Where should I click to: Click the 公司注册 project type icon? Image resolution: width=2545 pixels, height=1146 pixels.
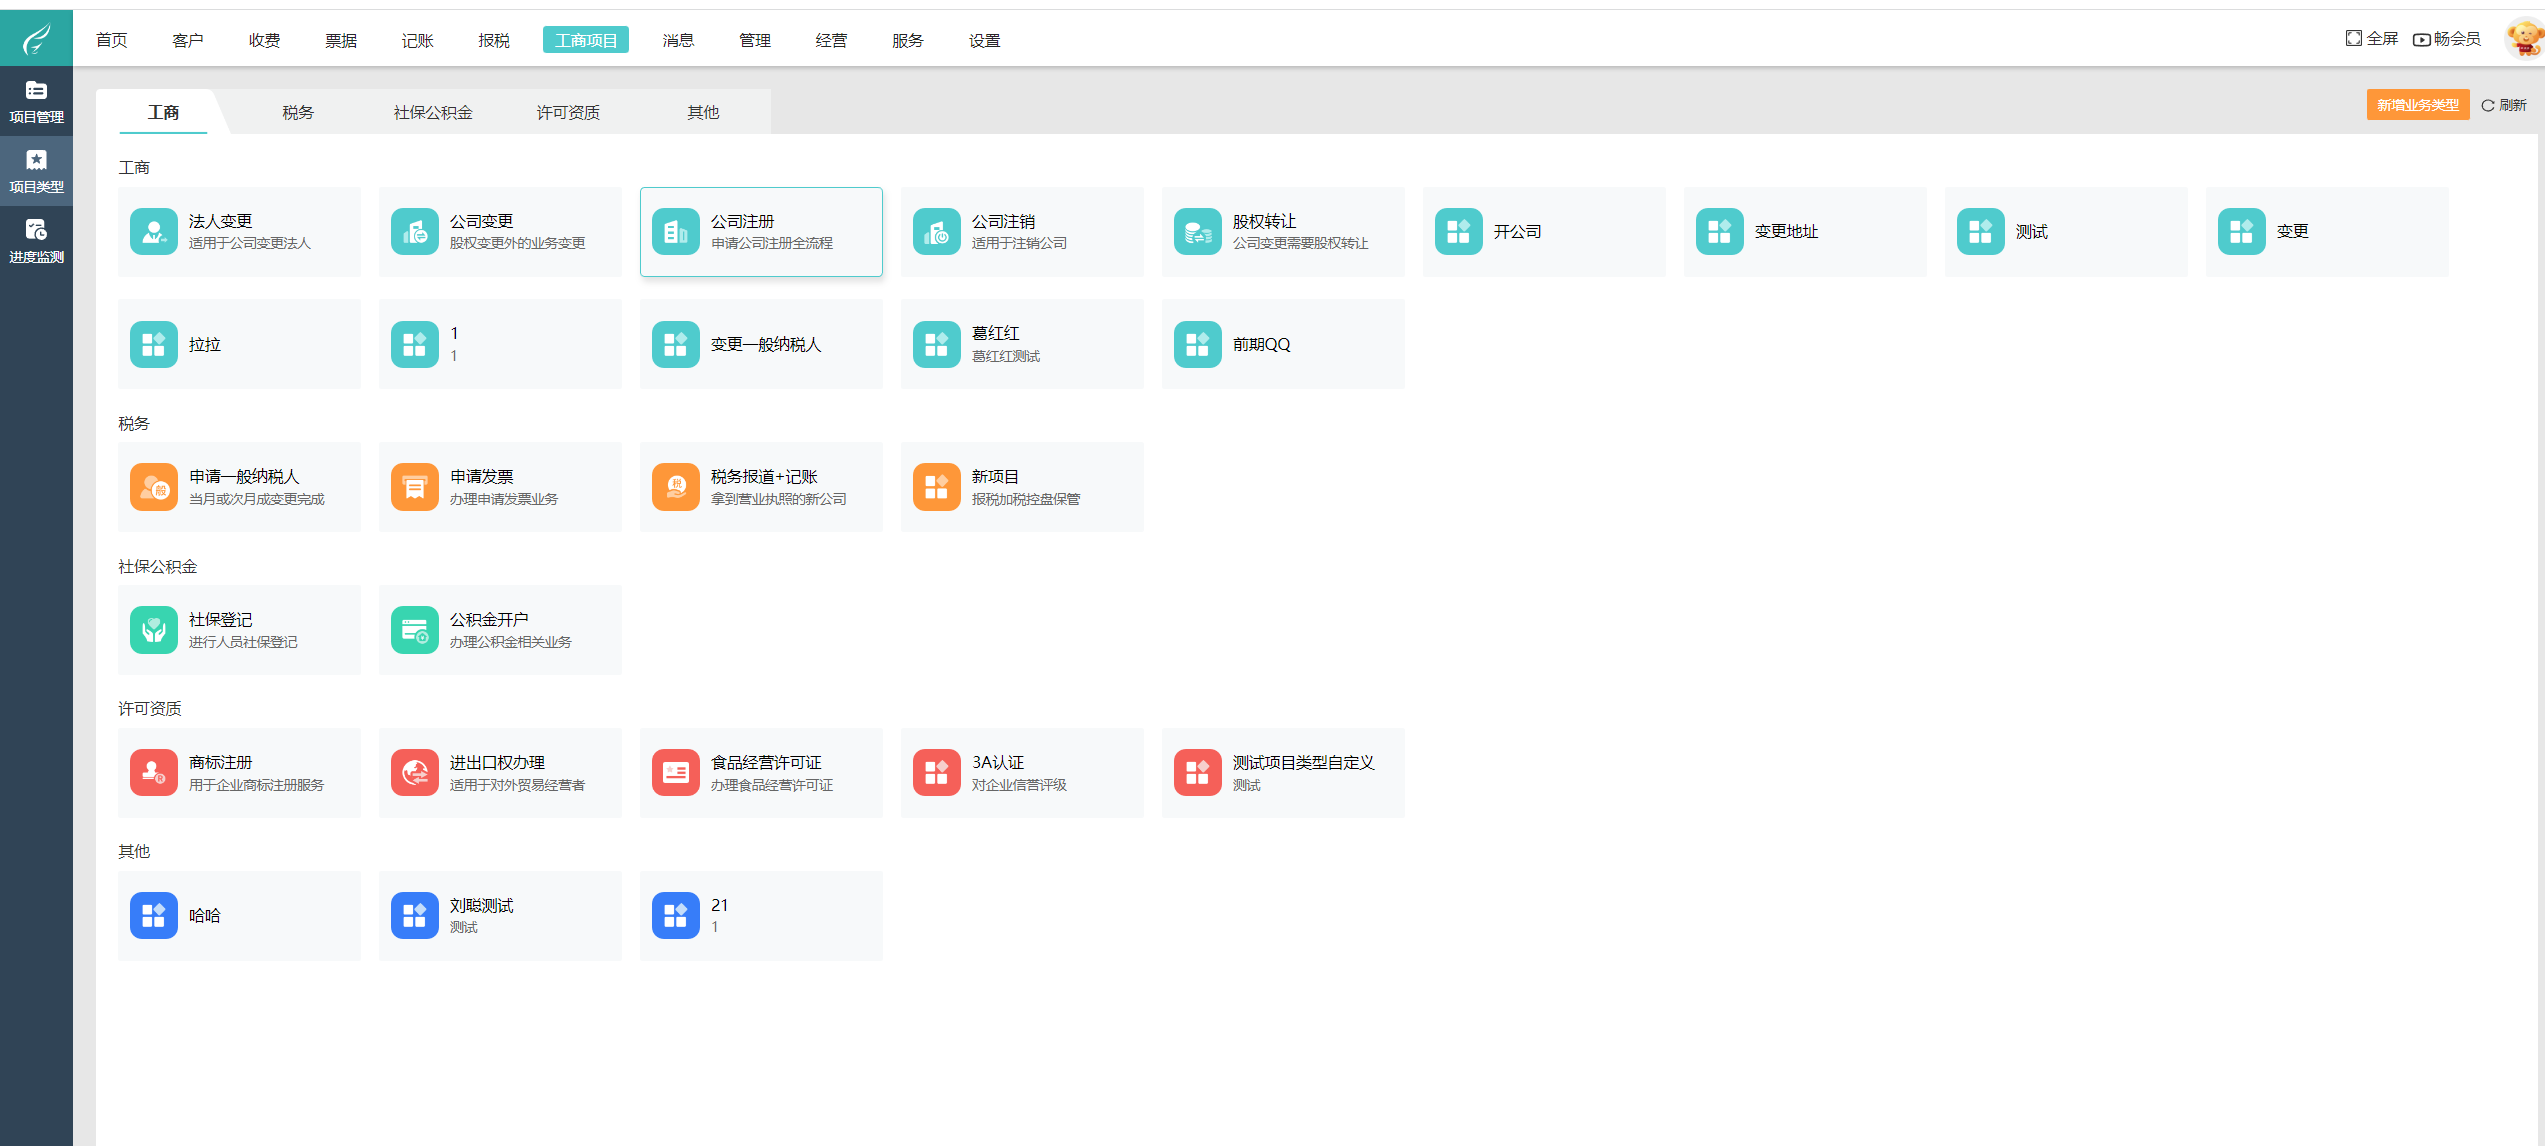[x=674, y=230]
